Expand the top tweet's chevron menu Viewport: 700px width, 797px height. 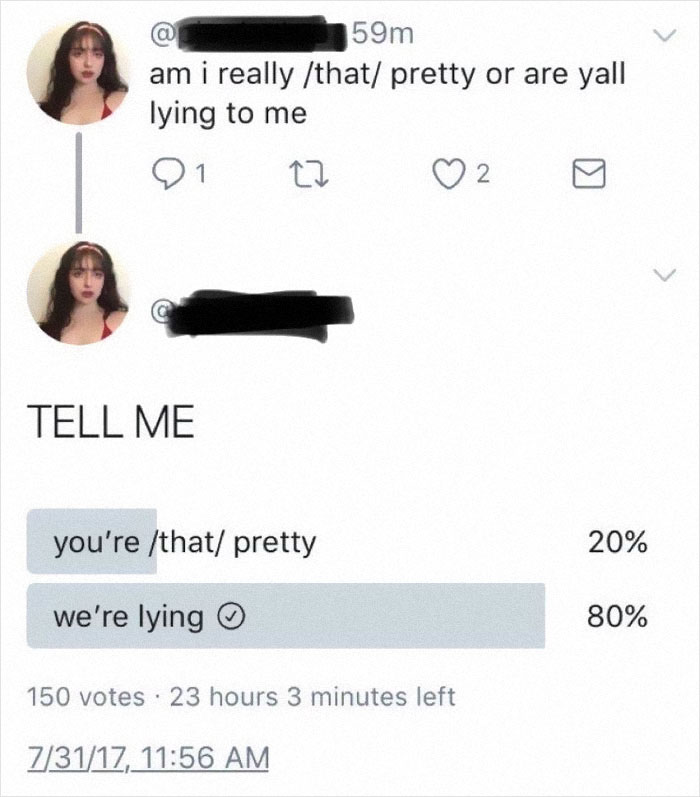(659, 37)
